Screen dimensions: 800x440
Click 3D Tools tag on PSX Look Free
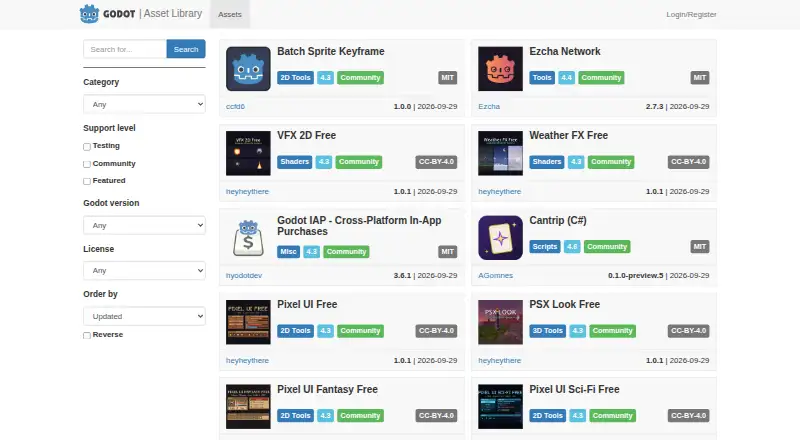[x=547, y=331]
